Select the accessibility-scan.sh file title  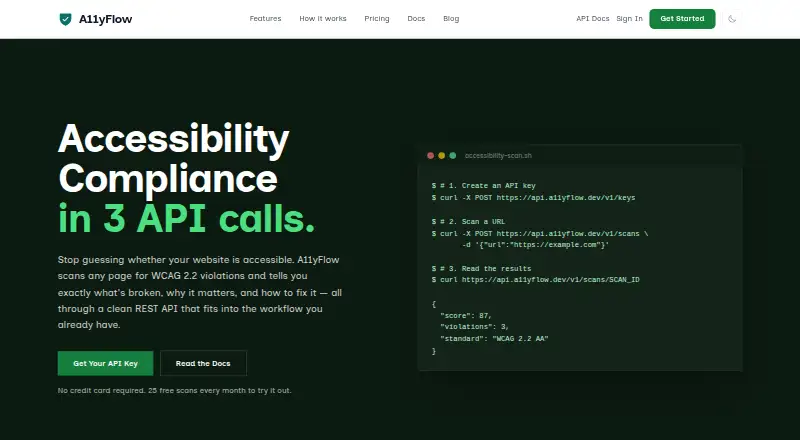(498, 156)
